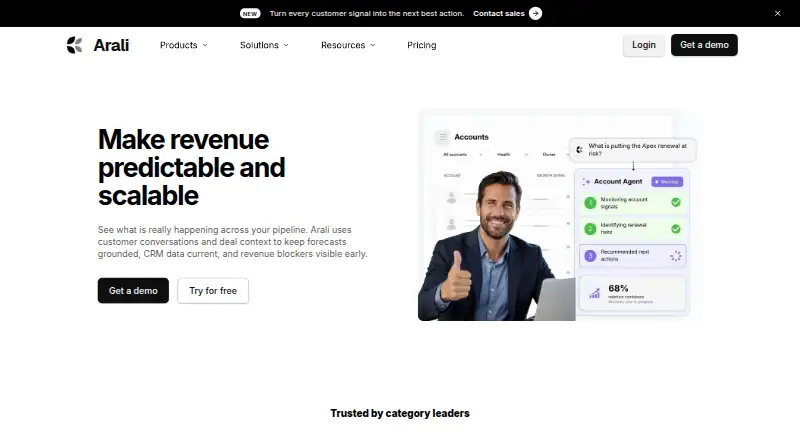Click the Arali wordmark text
Image resolution: width=800 pixels, height=440 pixels.
(111, 45)
